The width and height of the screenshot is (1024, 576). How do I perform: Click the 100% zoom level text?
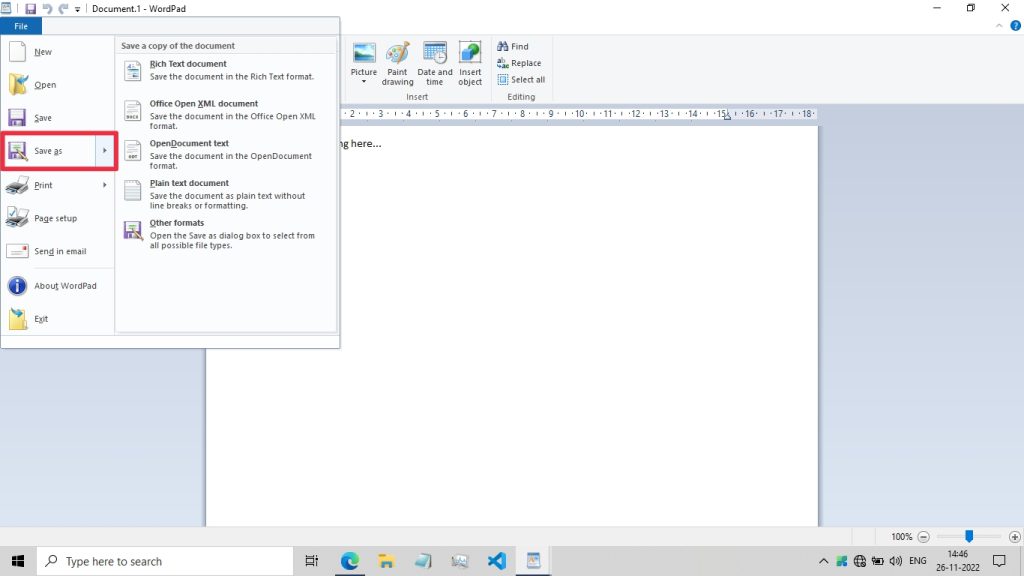tap(901, 537)
